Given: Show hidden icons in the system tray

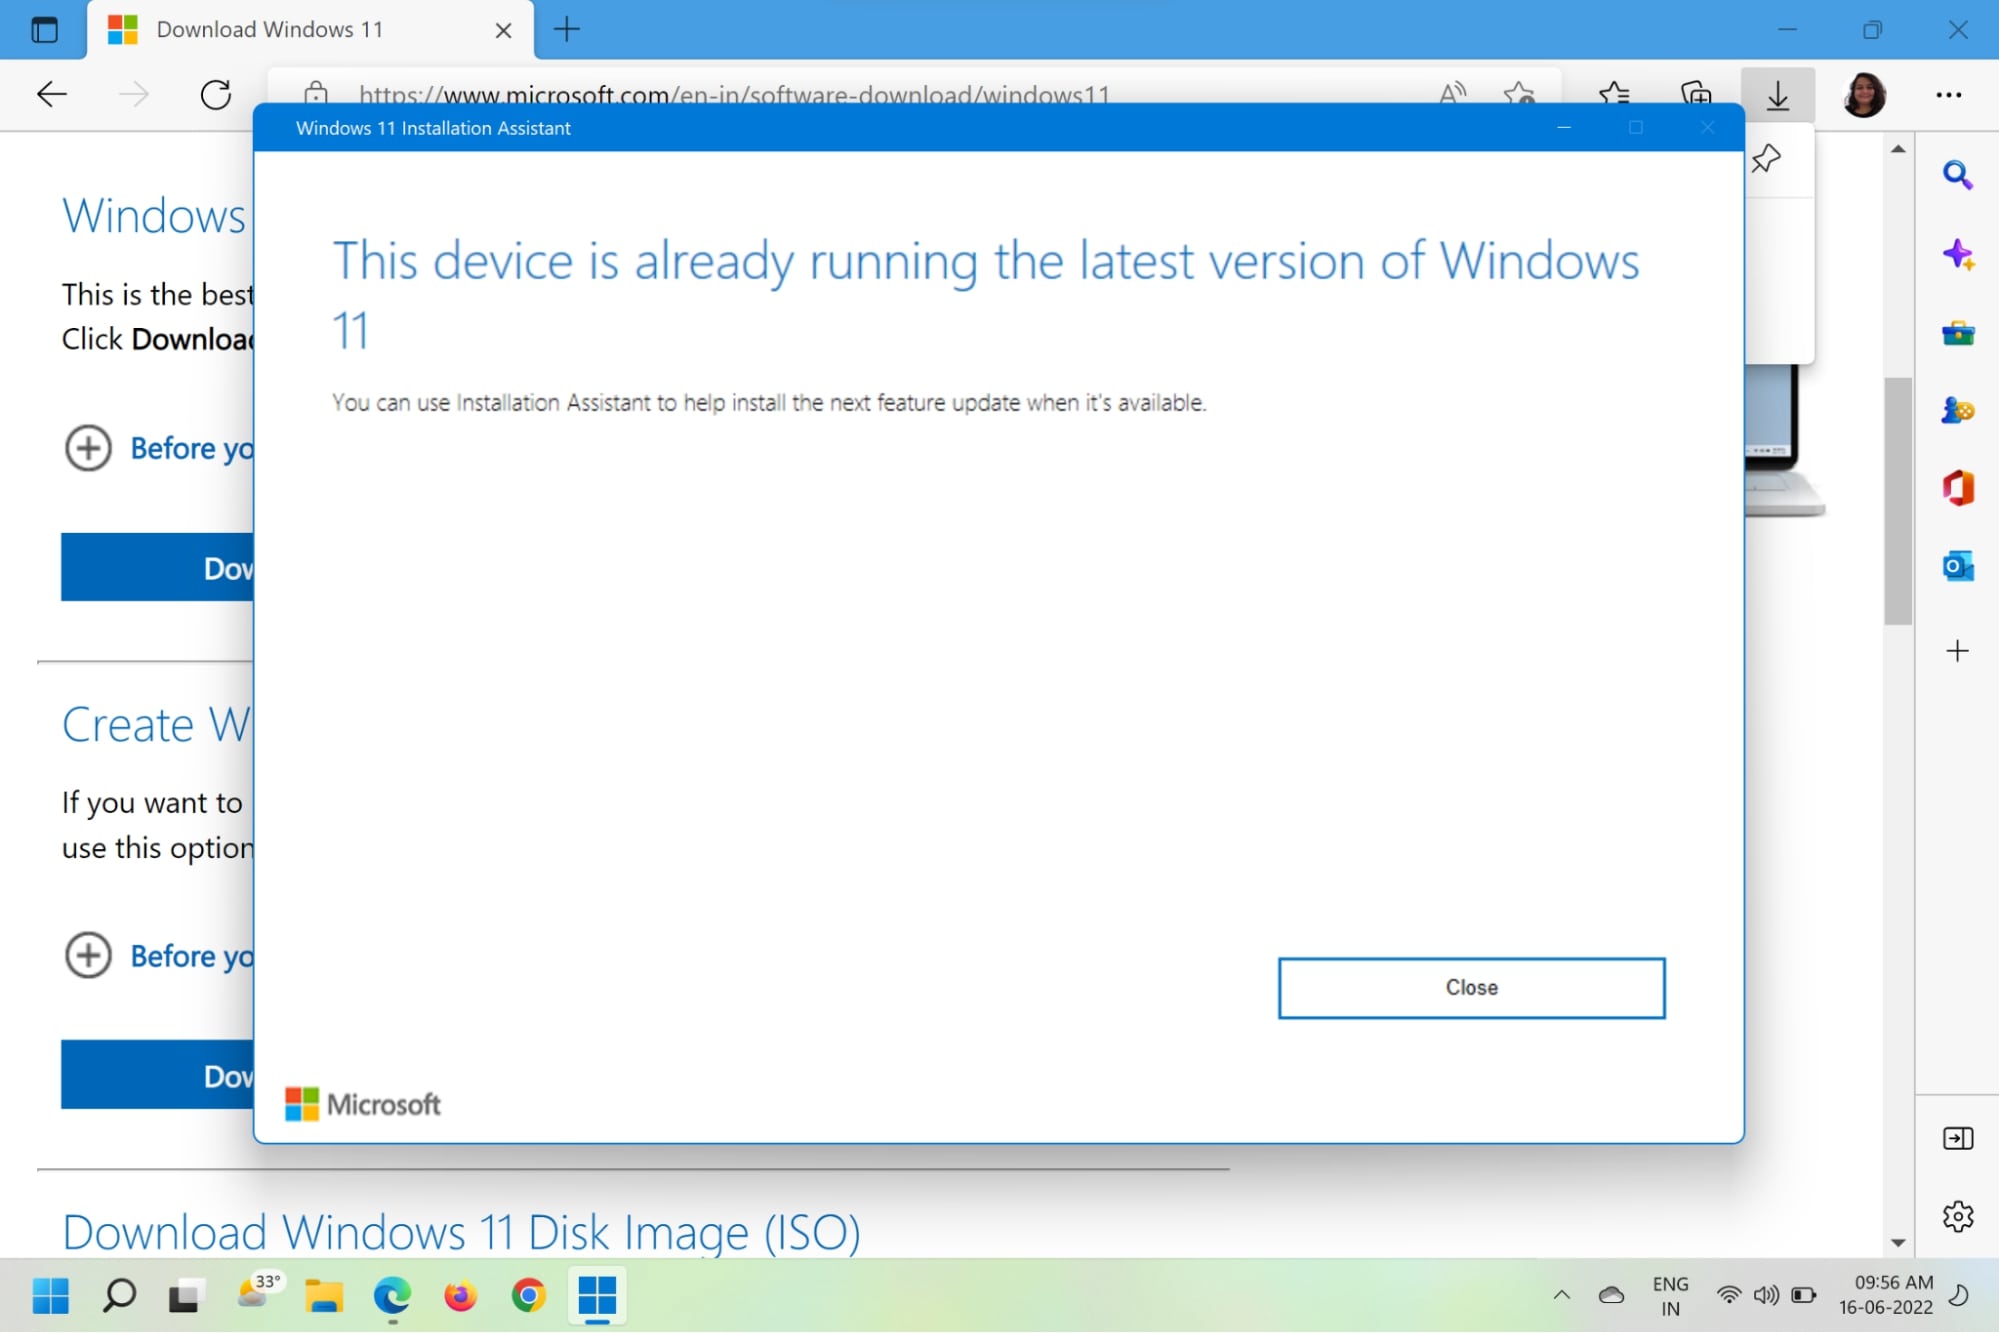Looking at the screenshot, I should pos(1560,1296).
